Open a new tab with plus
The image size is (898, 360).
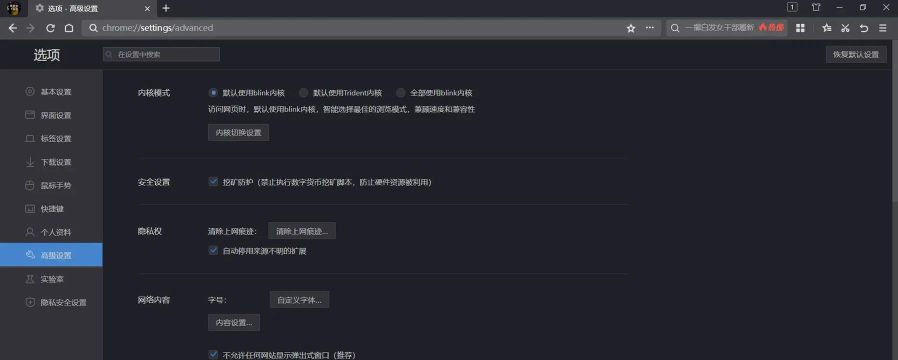[166, 8]
